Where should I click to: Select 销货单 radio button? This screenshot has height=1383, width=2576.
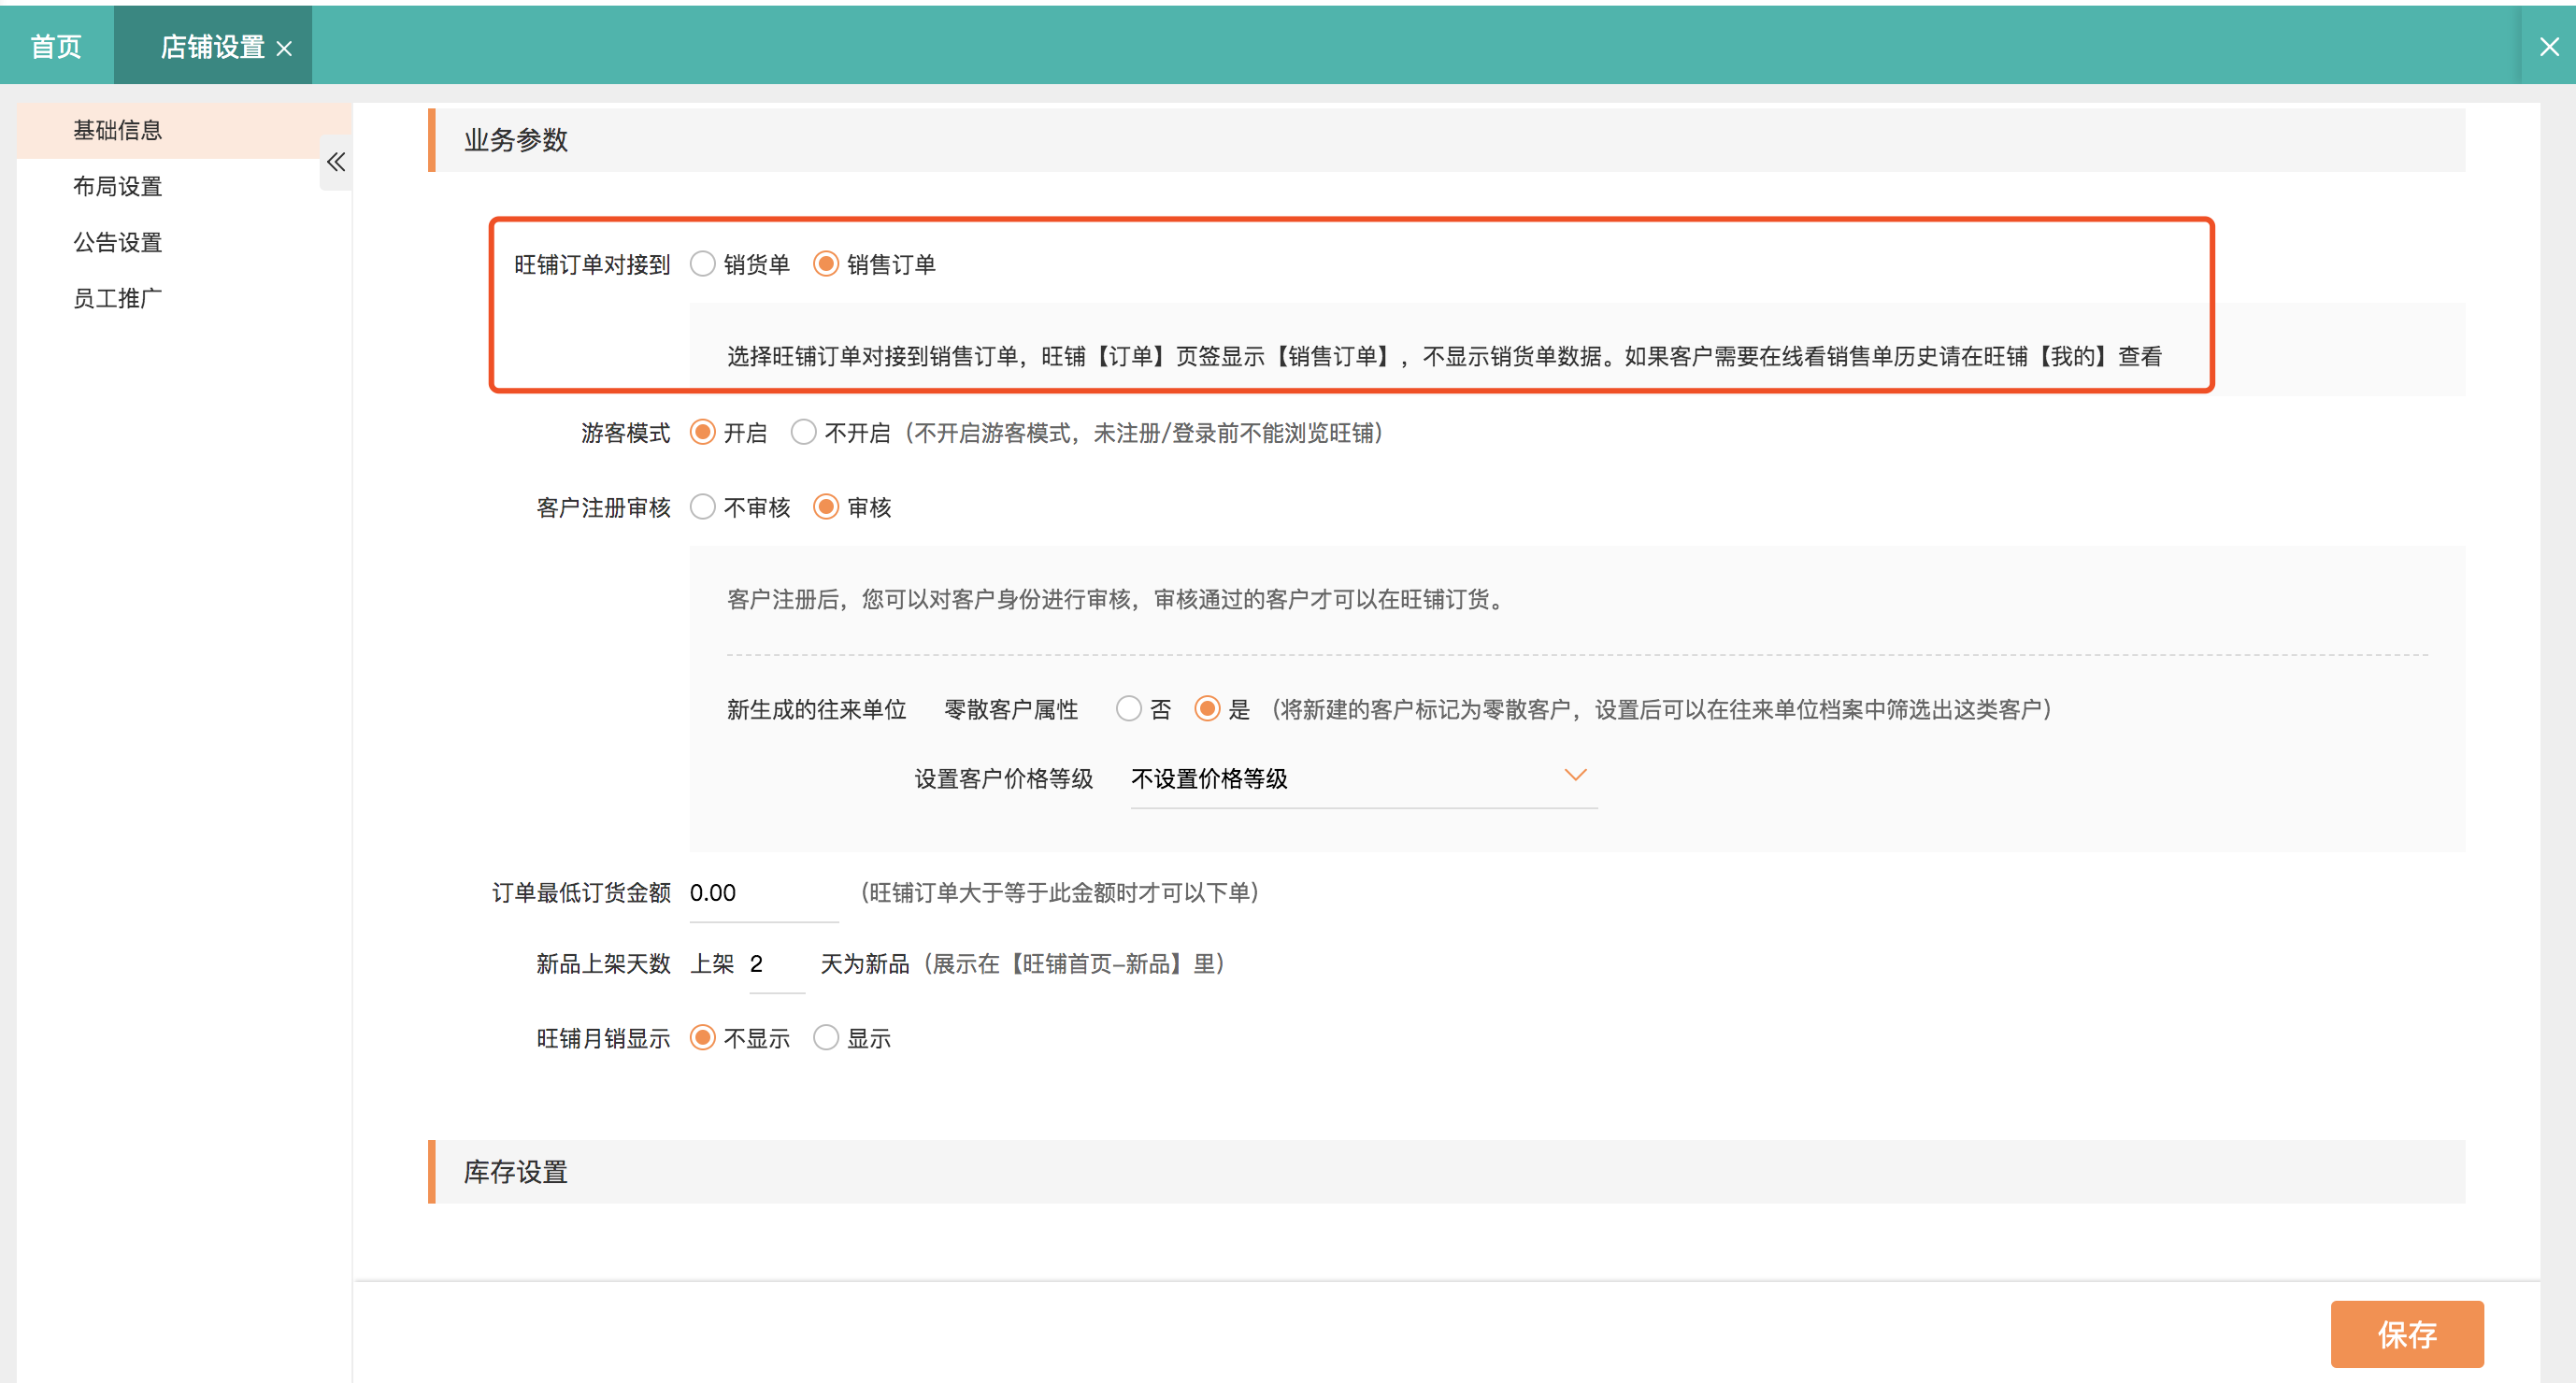[x=704, y=263]
